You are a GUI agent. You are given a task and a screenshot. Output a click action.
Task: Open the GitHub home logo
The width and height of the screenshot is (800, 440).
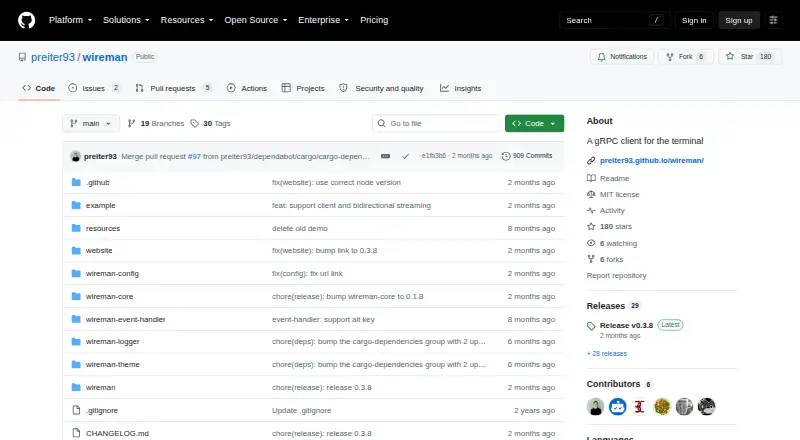[x=27, y=20]
